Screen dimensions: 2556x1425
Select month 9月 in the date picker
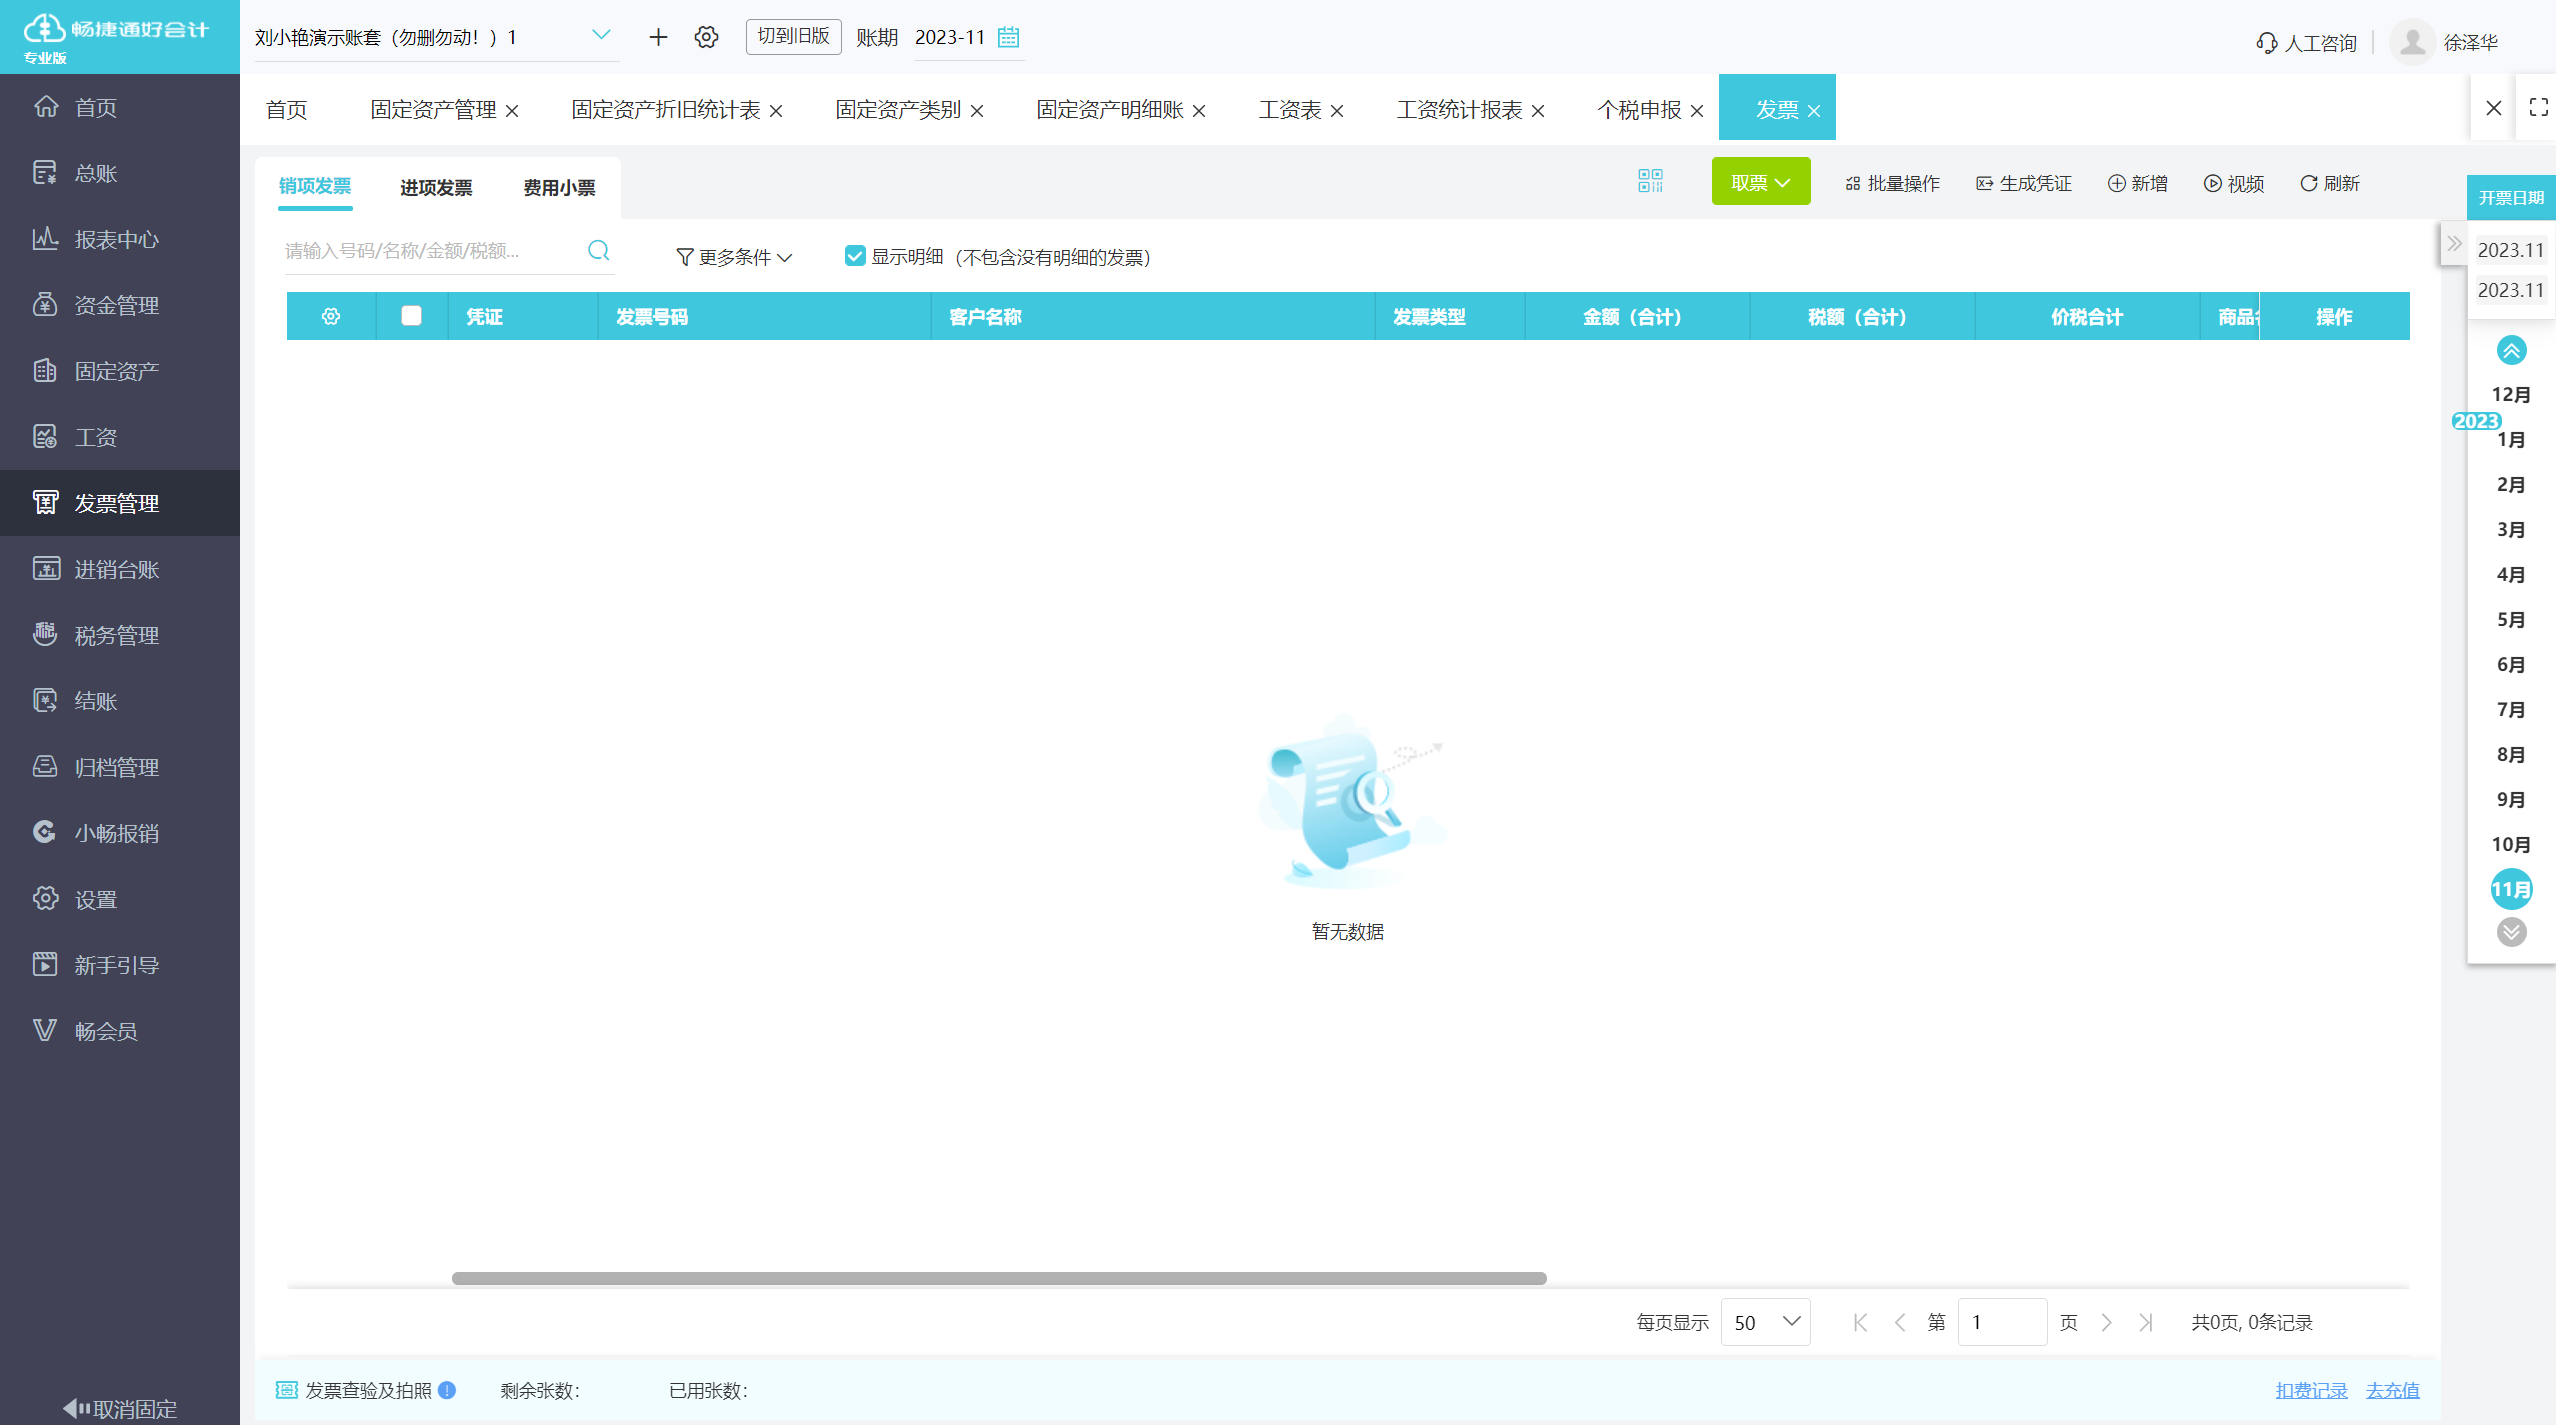[2509, 798]
